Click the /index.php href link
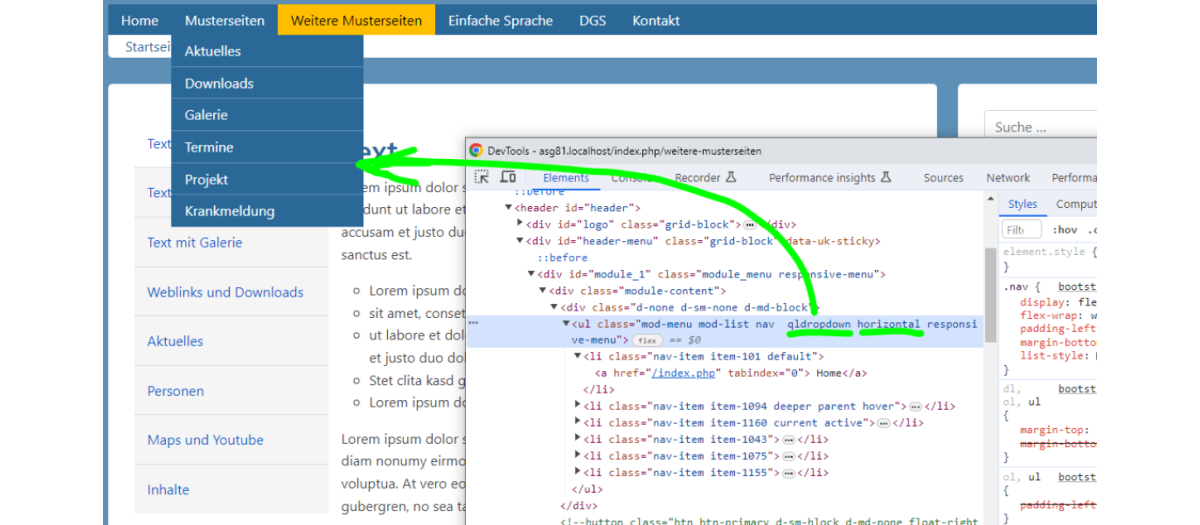The image size is (1200, 525). 684,373
